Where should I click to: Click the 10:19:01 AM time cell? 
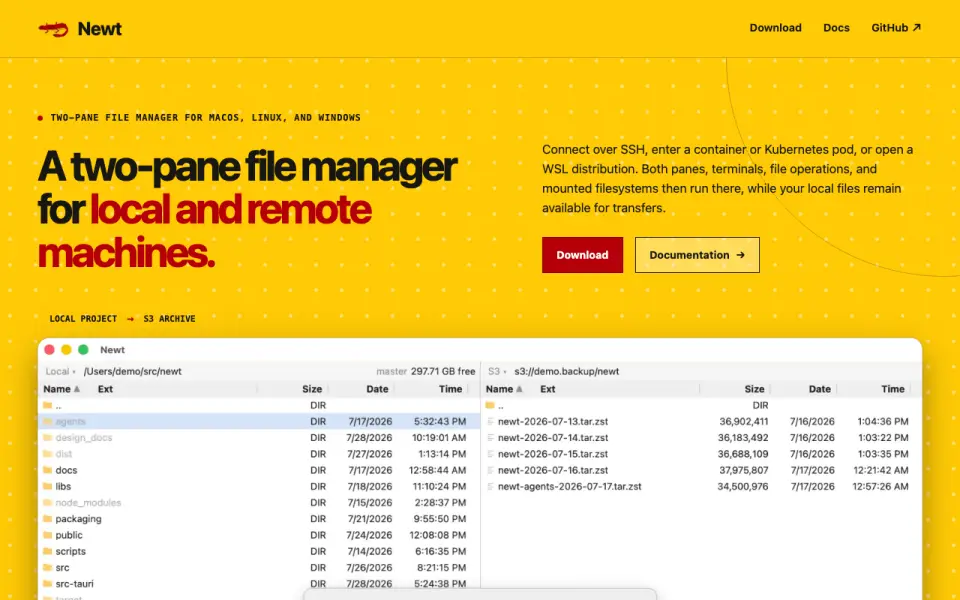tap(438, 437)
